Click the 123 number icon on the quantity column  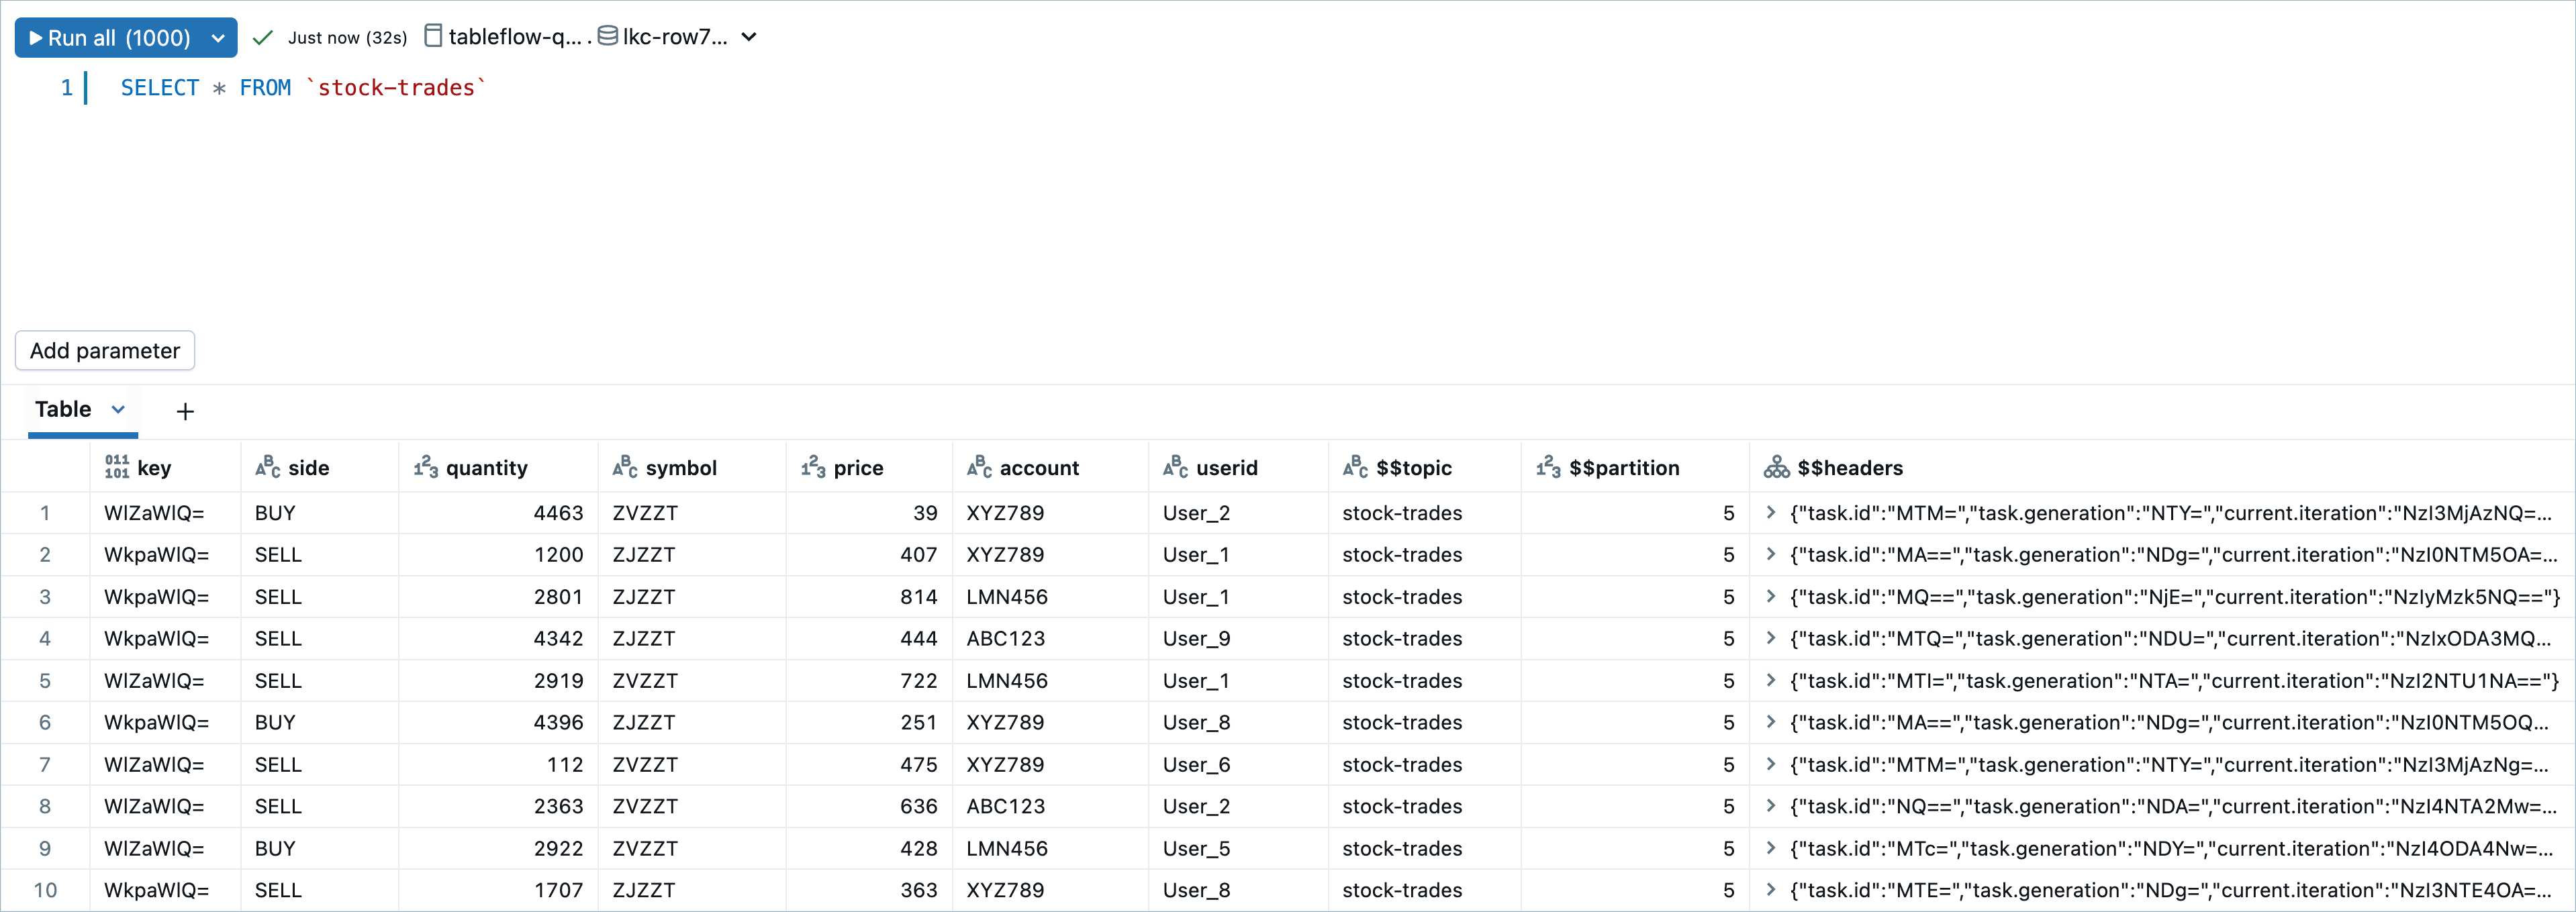pyautogui.click(x=426, y=467)
